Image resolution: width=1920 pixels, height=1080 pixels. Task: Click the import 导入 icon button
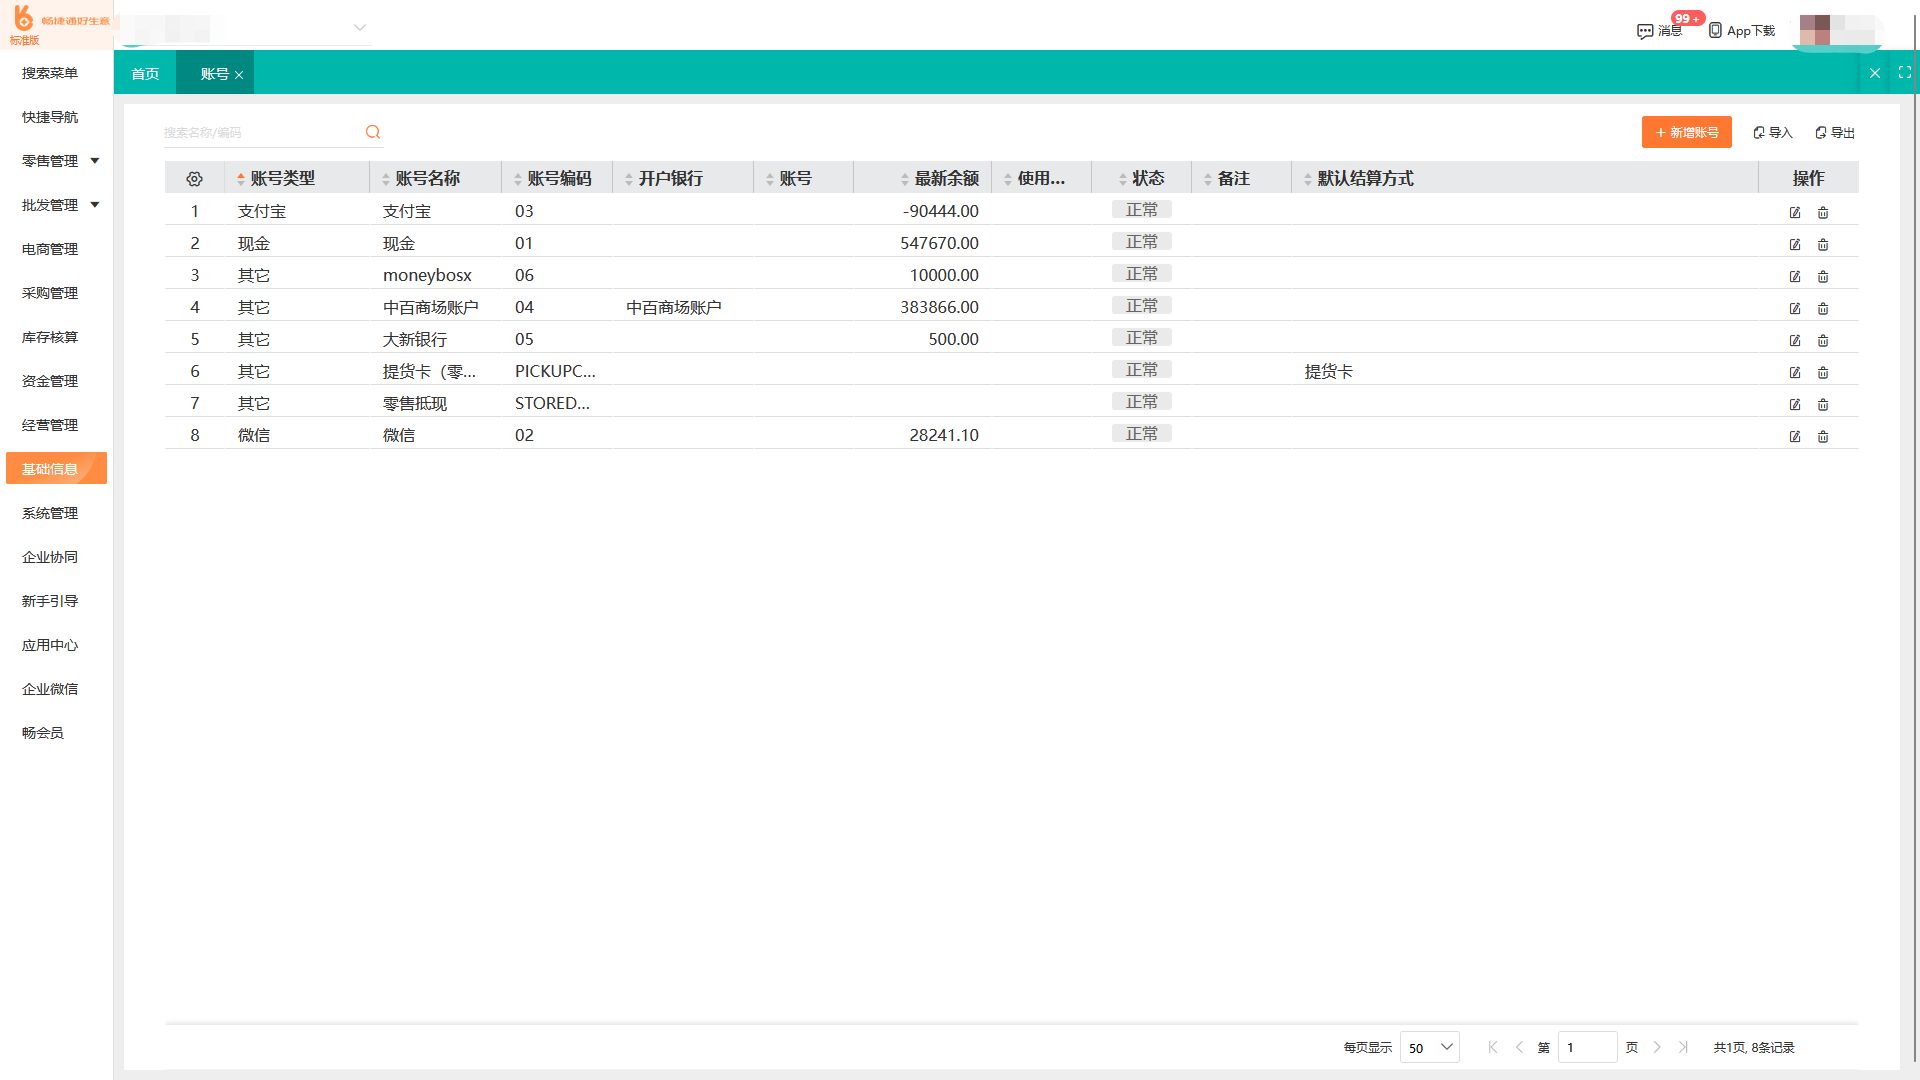[1774, 132]
